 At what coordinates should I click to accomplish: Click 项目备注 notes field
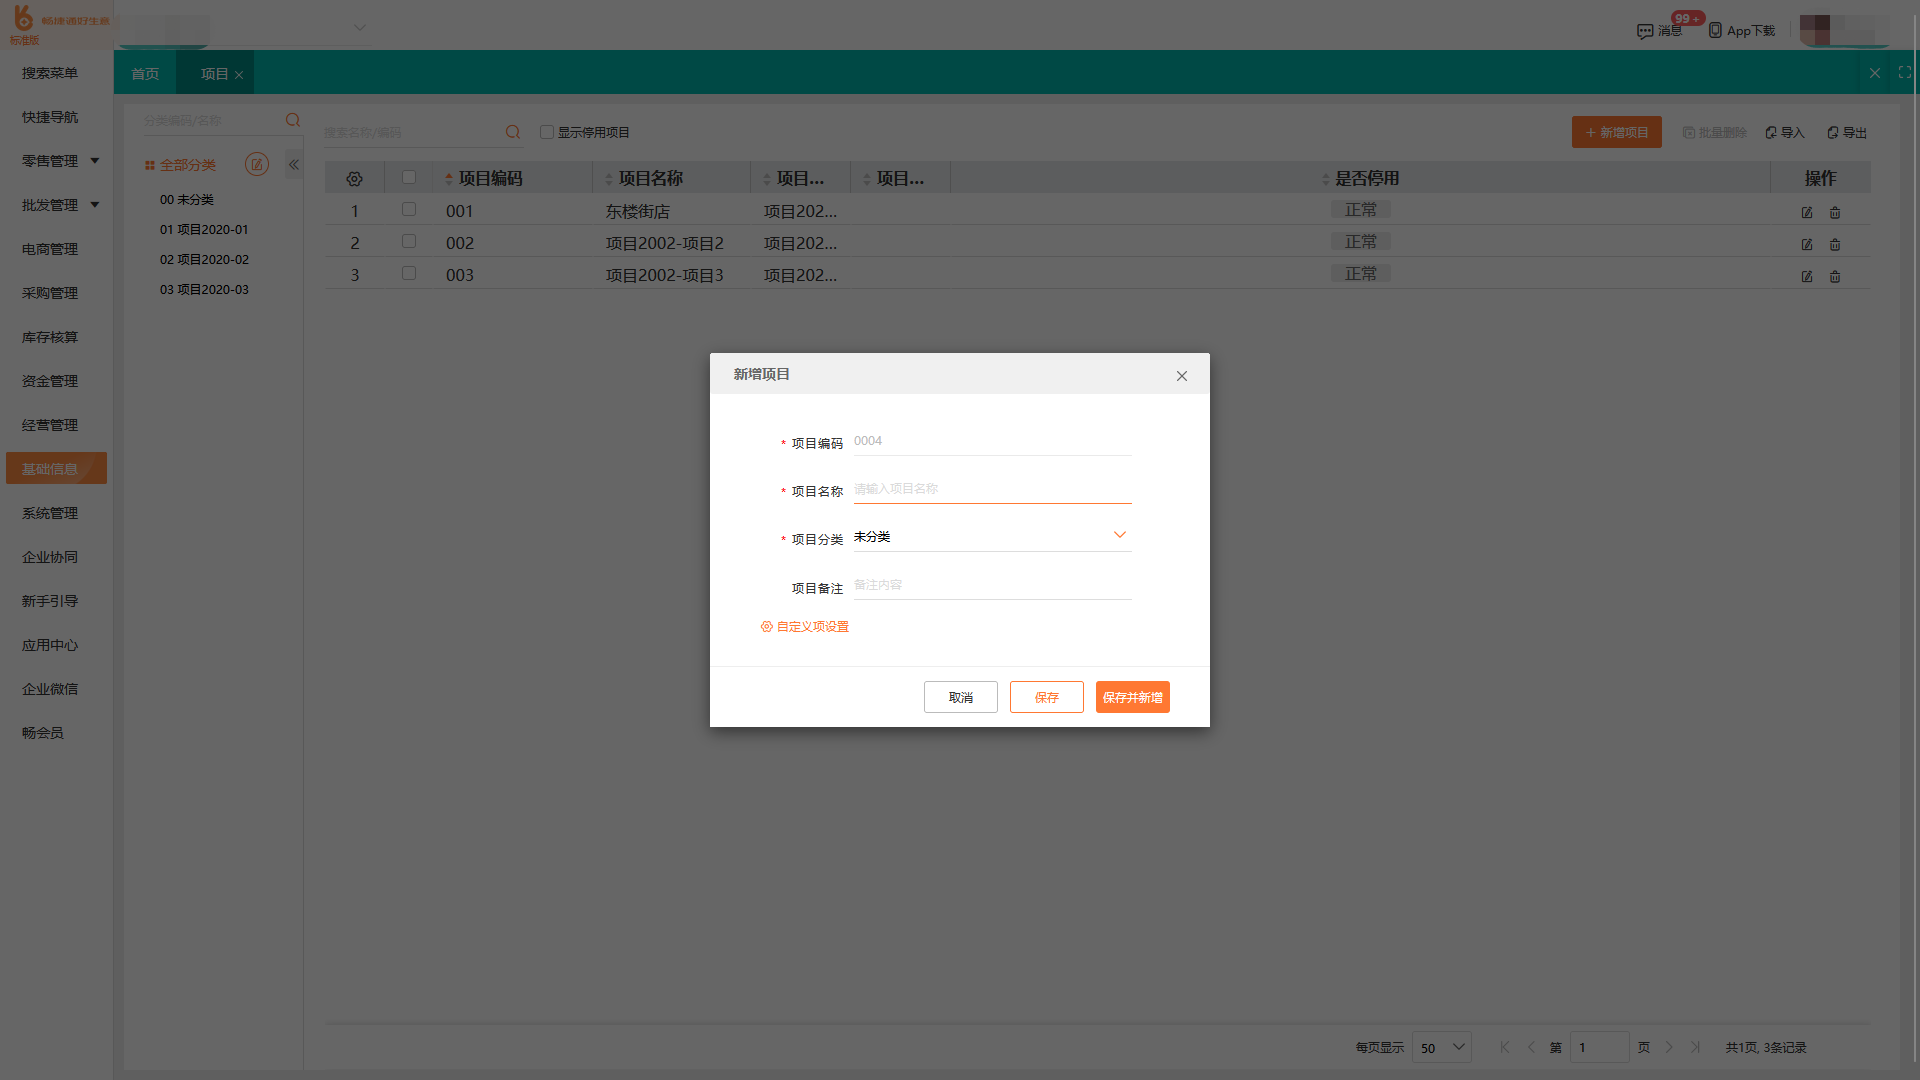[992, 584]
